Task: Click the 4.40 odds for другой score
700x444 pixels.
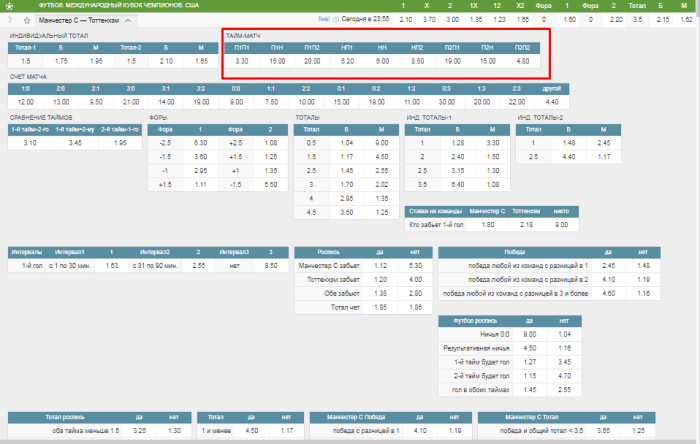Action: point(549,101)
